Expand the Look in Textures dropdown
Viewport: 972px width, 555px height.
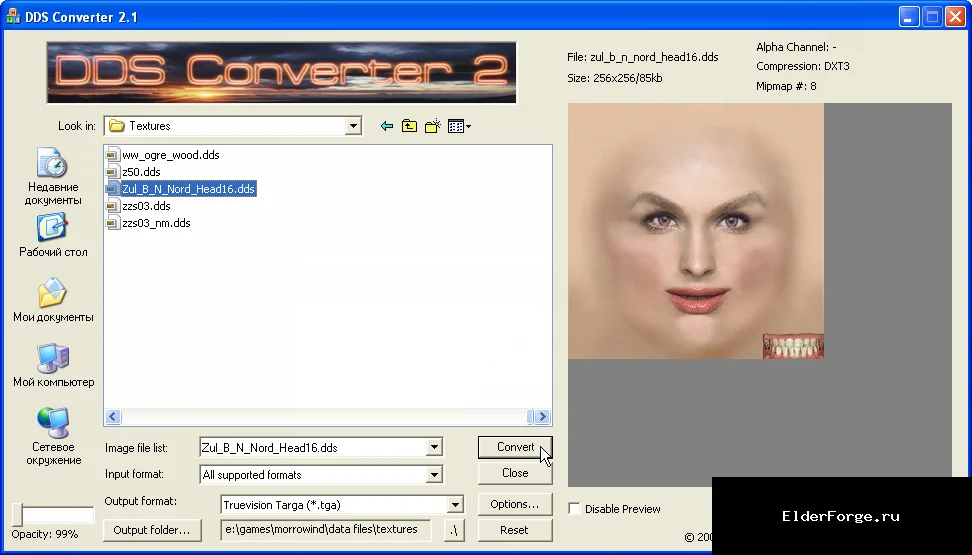coord(353,126)
